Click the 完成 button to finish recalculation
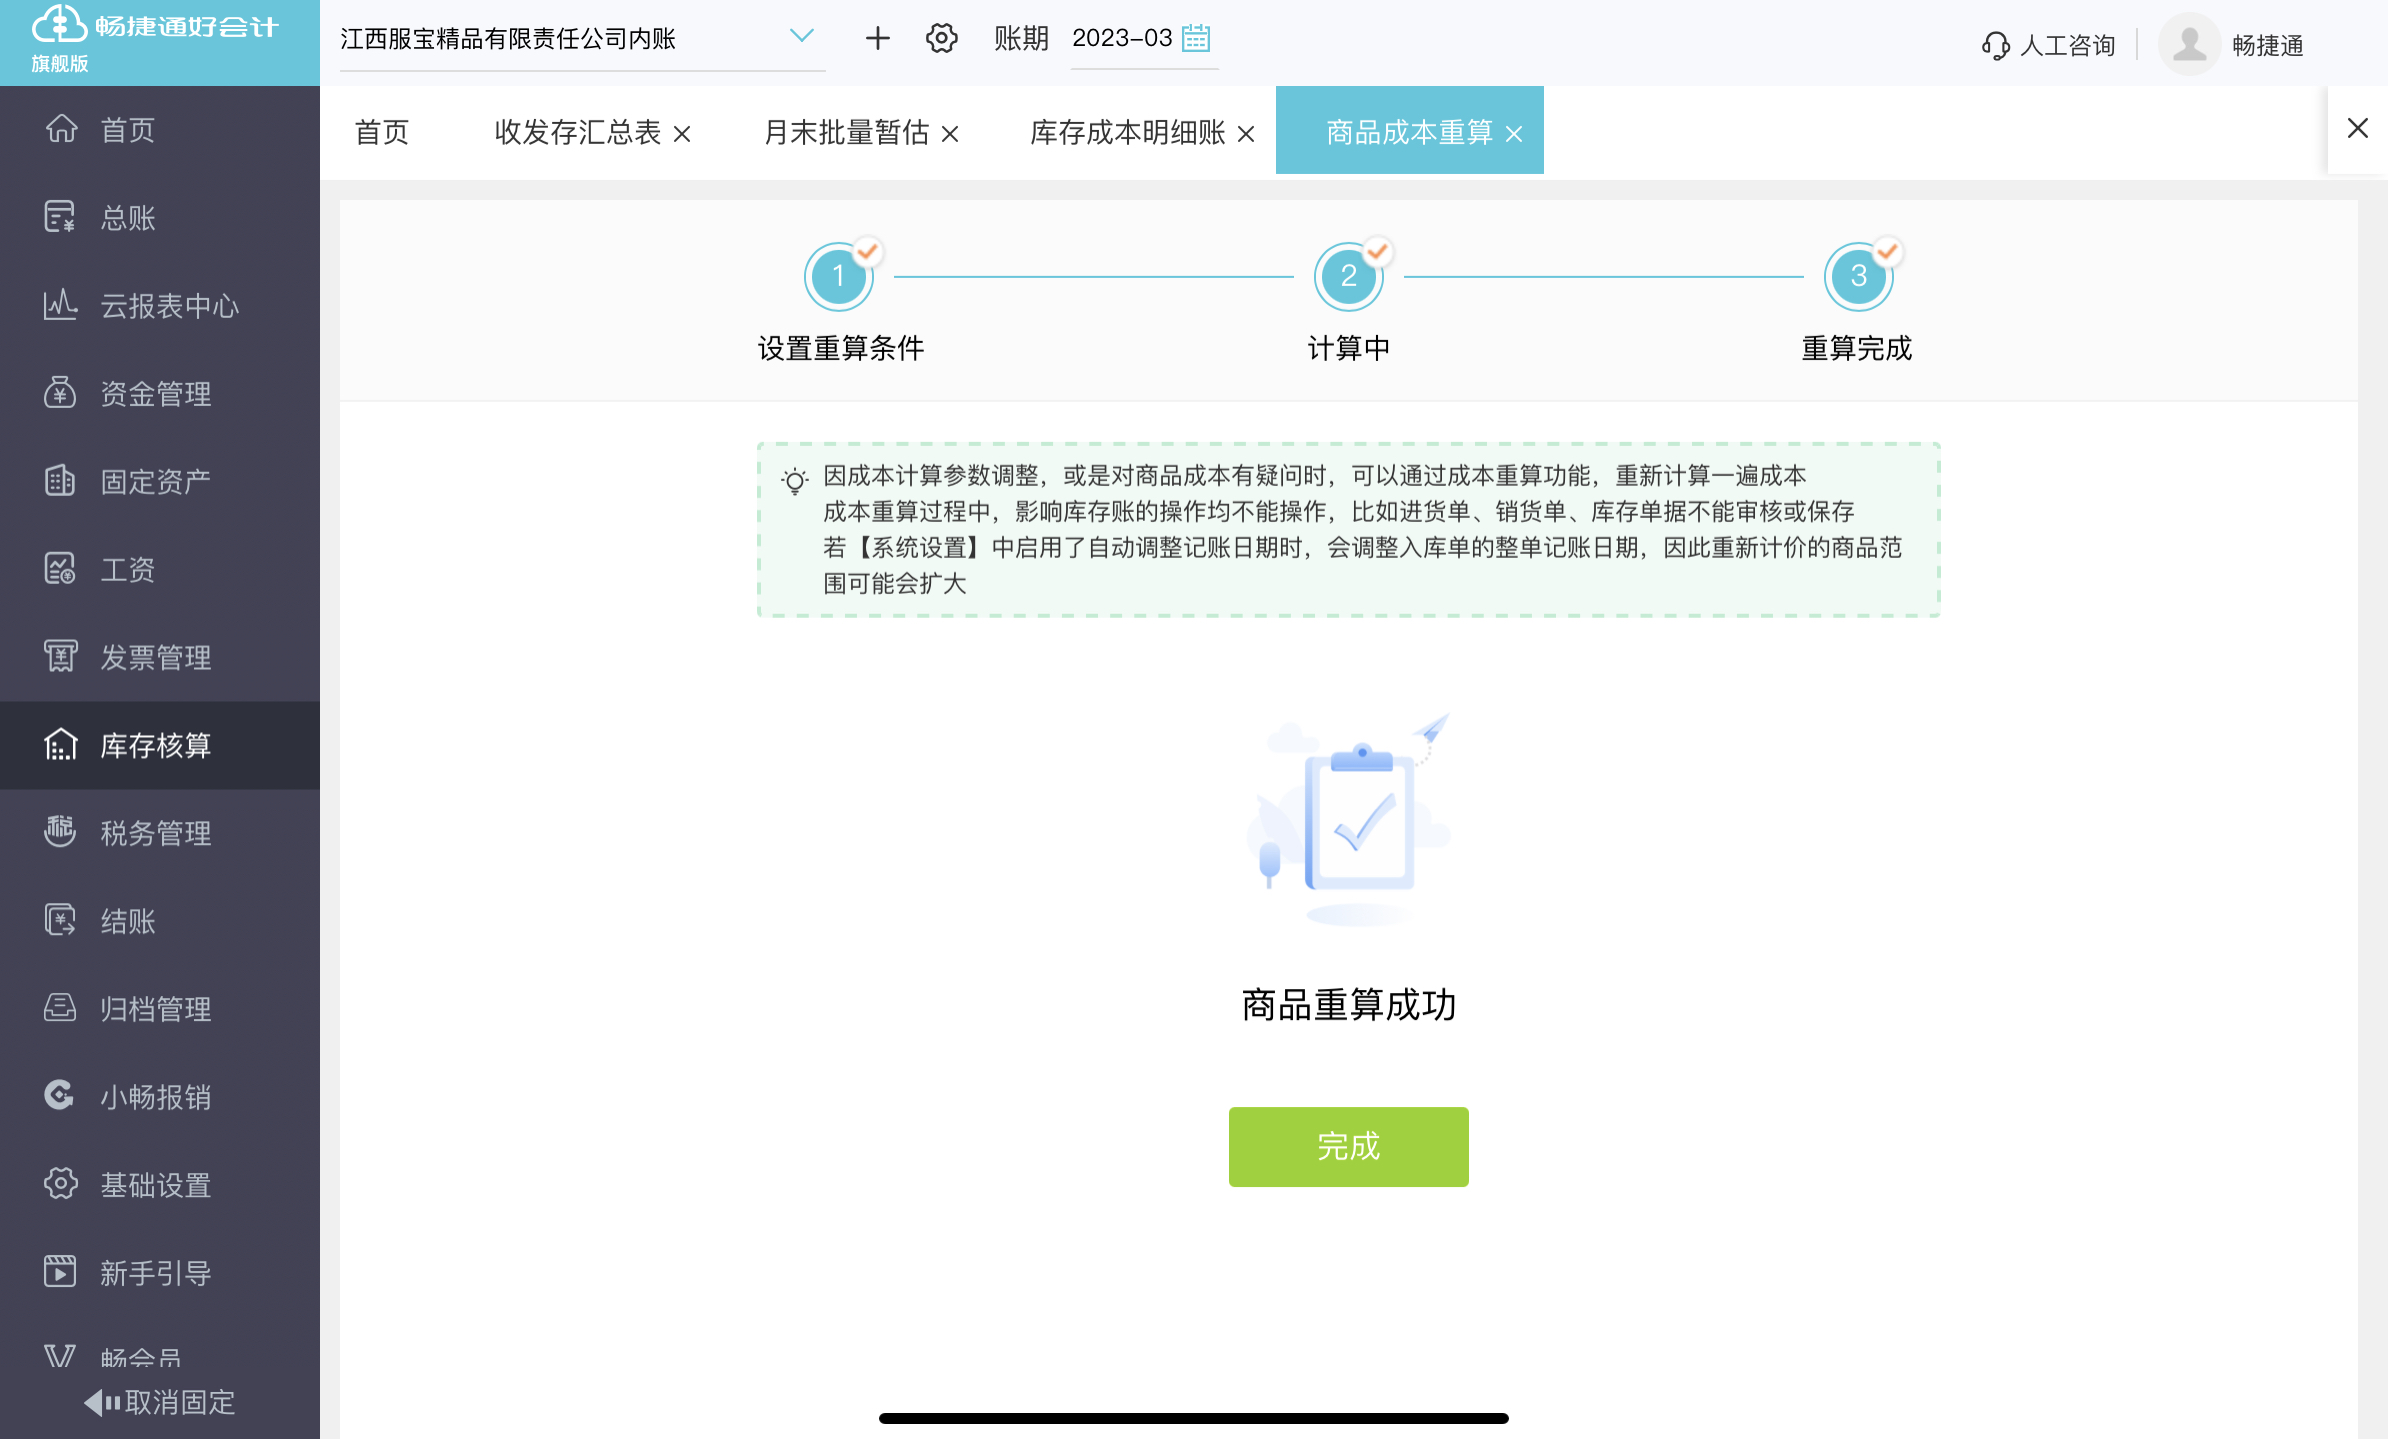2388x1439 pixels. point(1349,1144)
